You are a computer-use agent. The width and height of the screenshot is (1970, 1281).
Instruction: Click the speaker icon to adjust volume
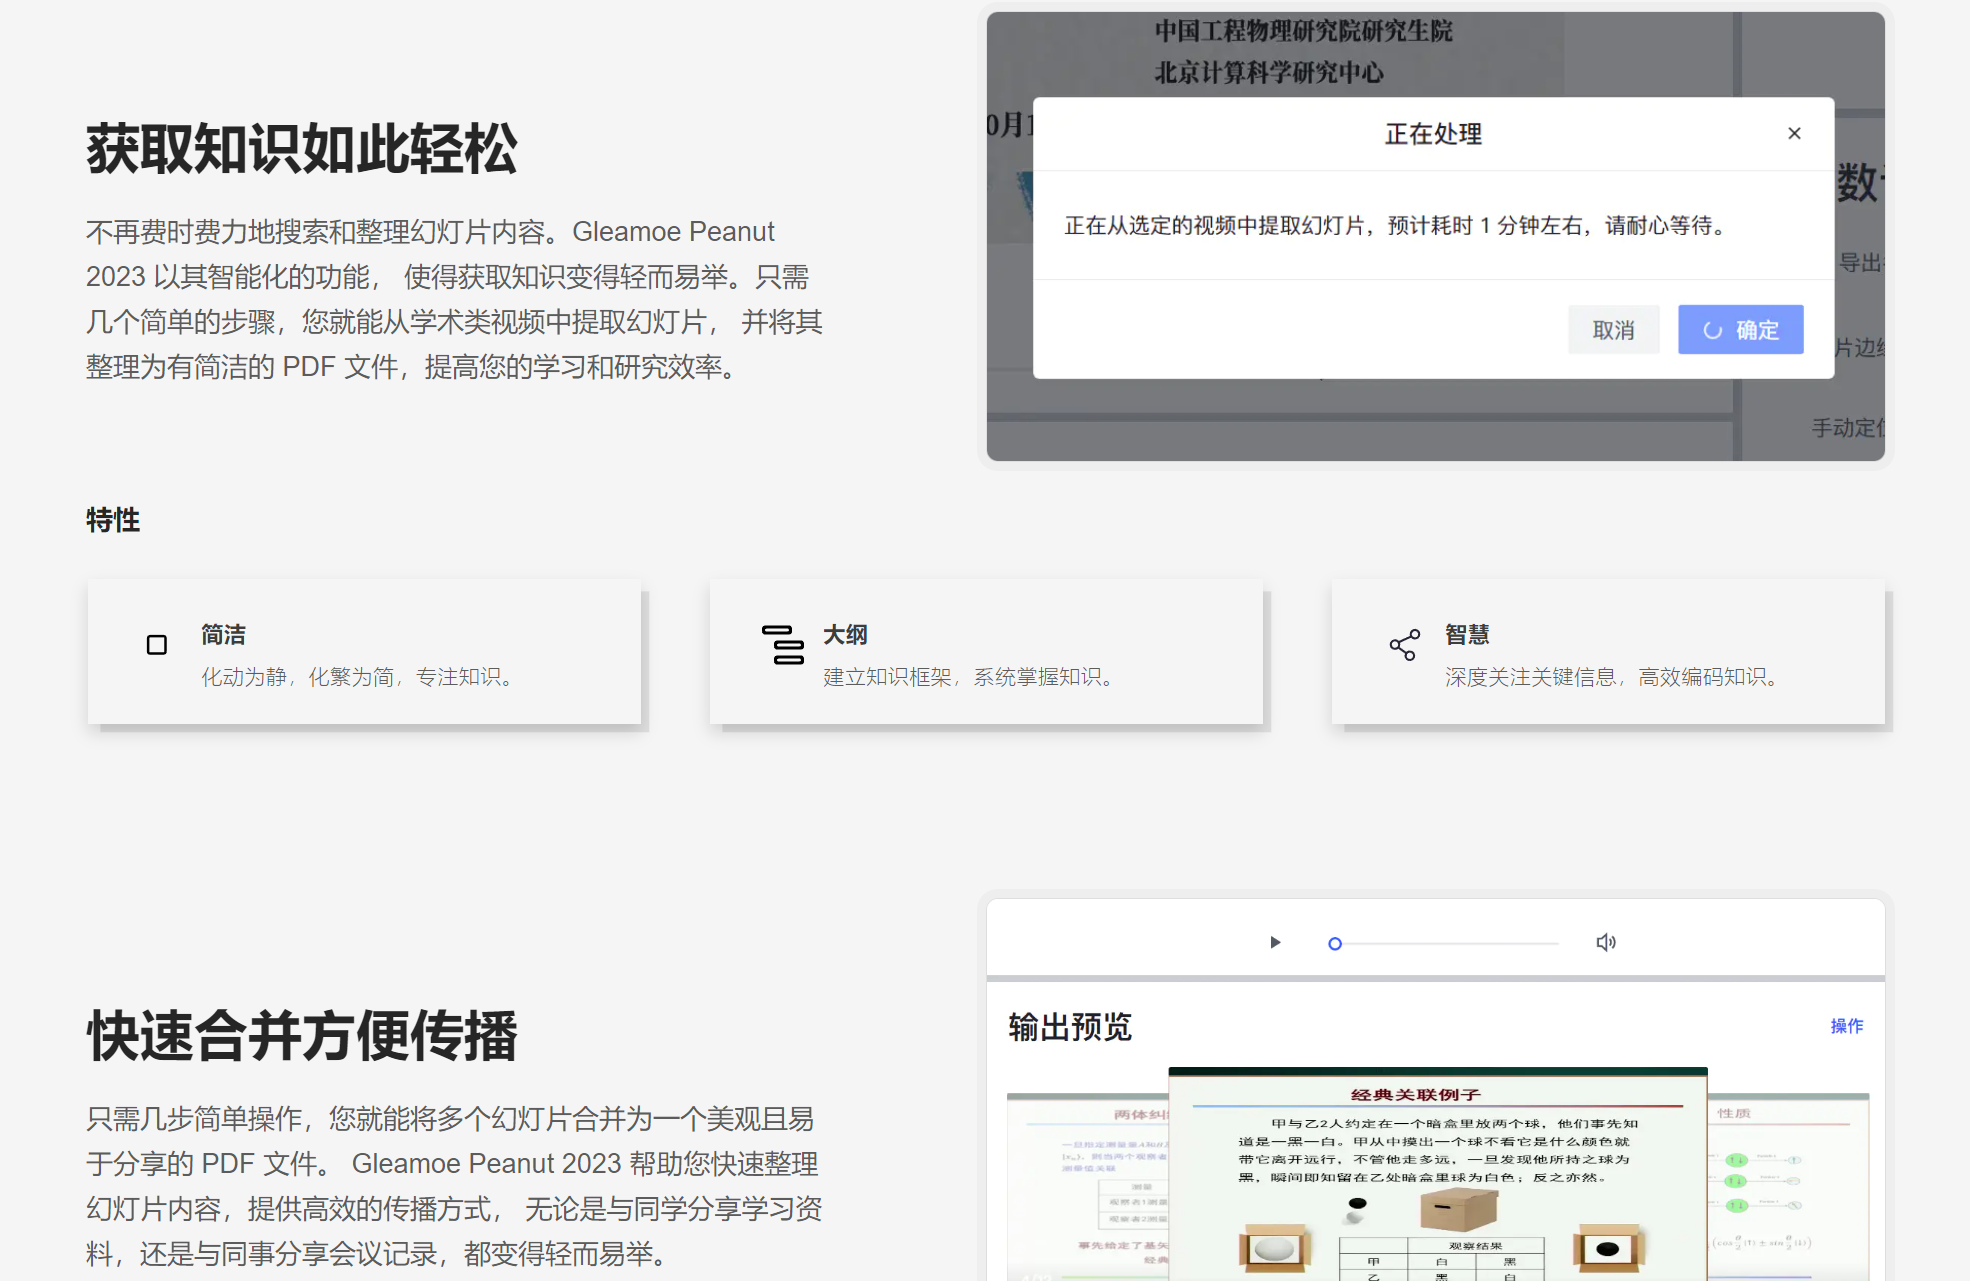click(x=1607, y=941)
